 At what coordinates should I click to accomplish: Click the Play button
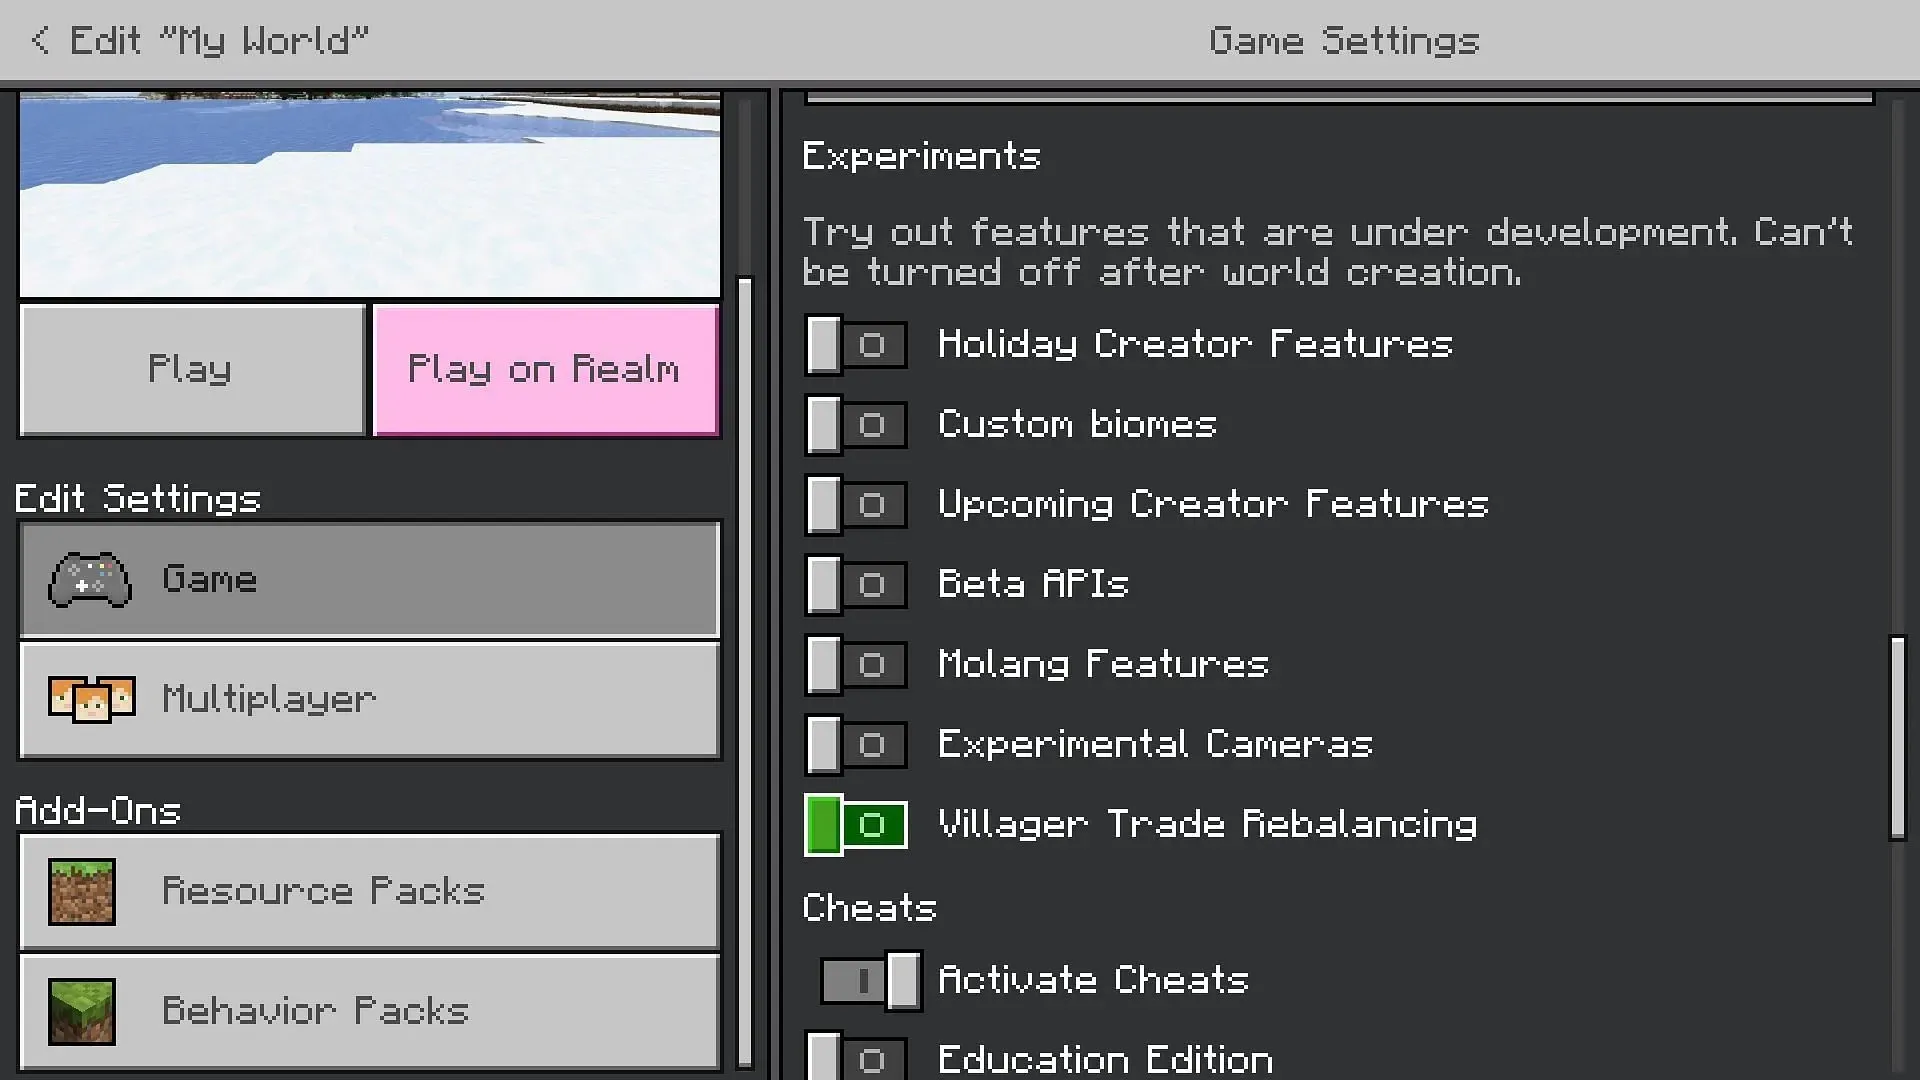(x=191, y=369)
